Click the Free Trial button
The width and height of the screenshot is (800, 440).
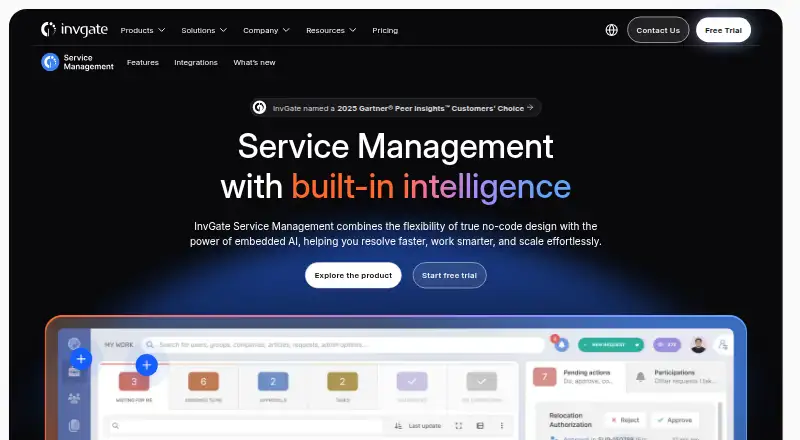723,30
